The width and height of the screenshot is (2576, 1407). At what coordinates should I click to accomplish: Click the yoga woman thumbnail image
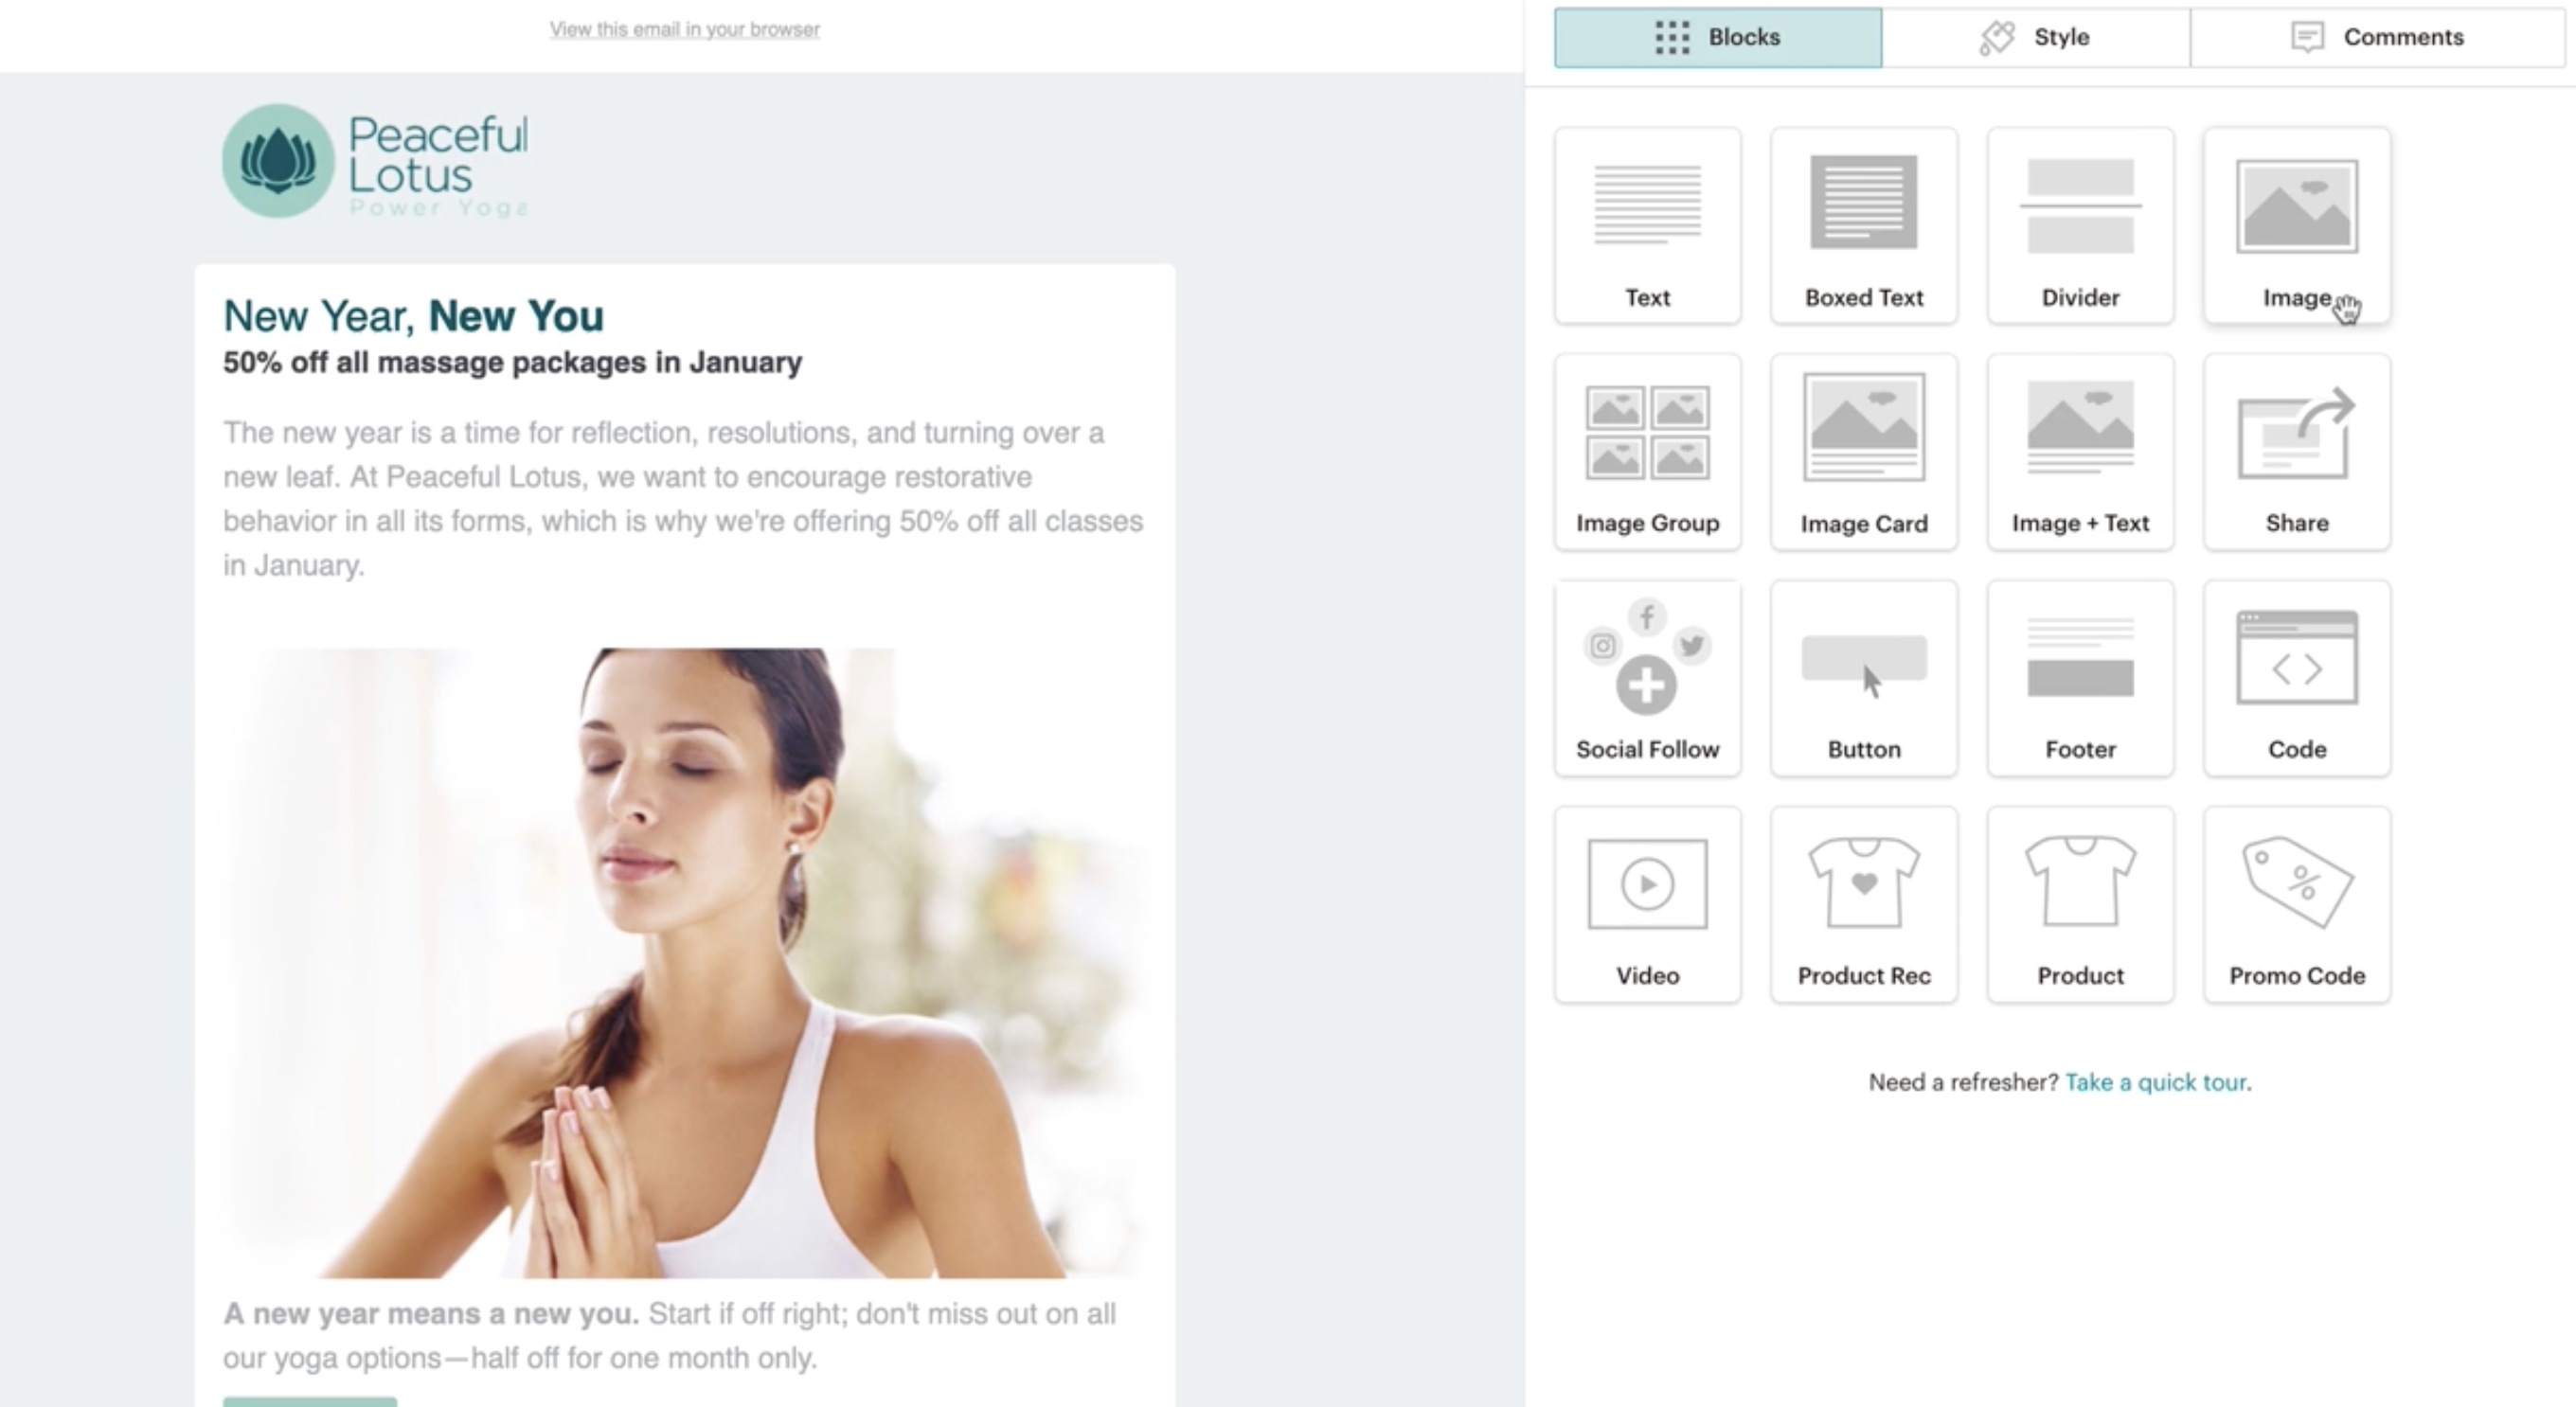683,958
